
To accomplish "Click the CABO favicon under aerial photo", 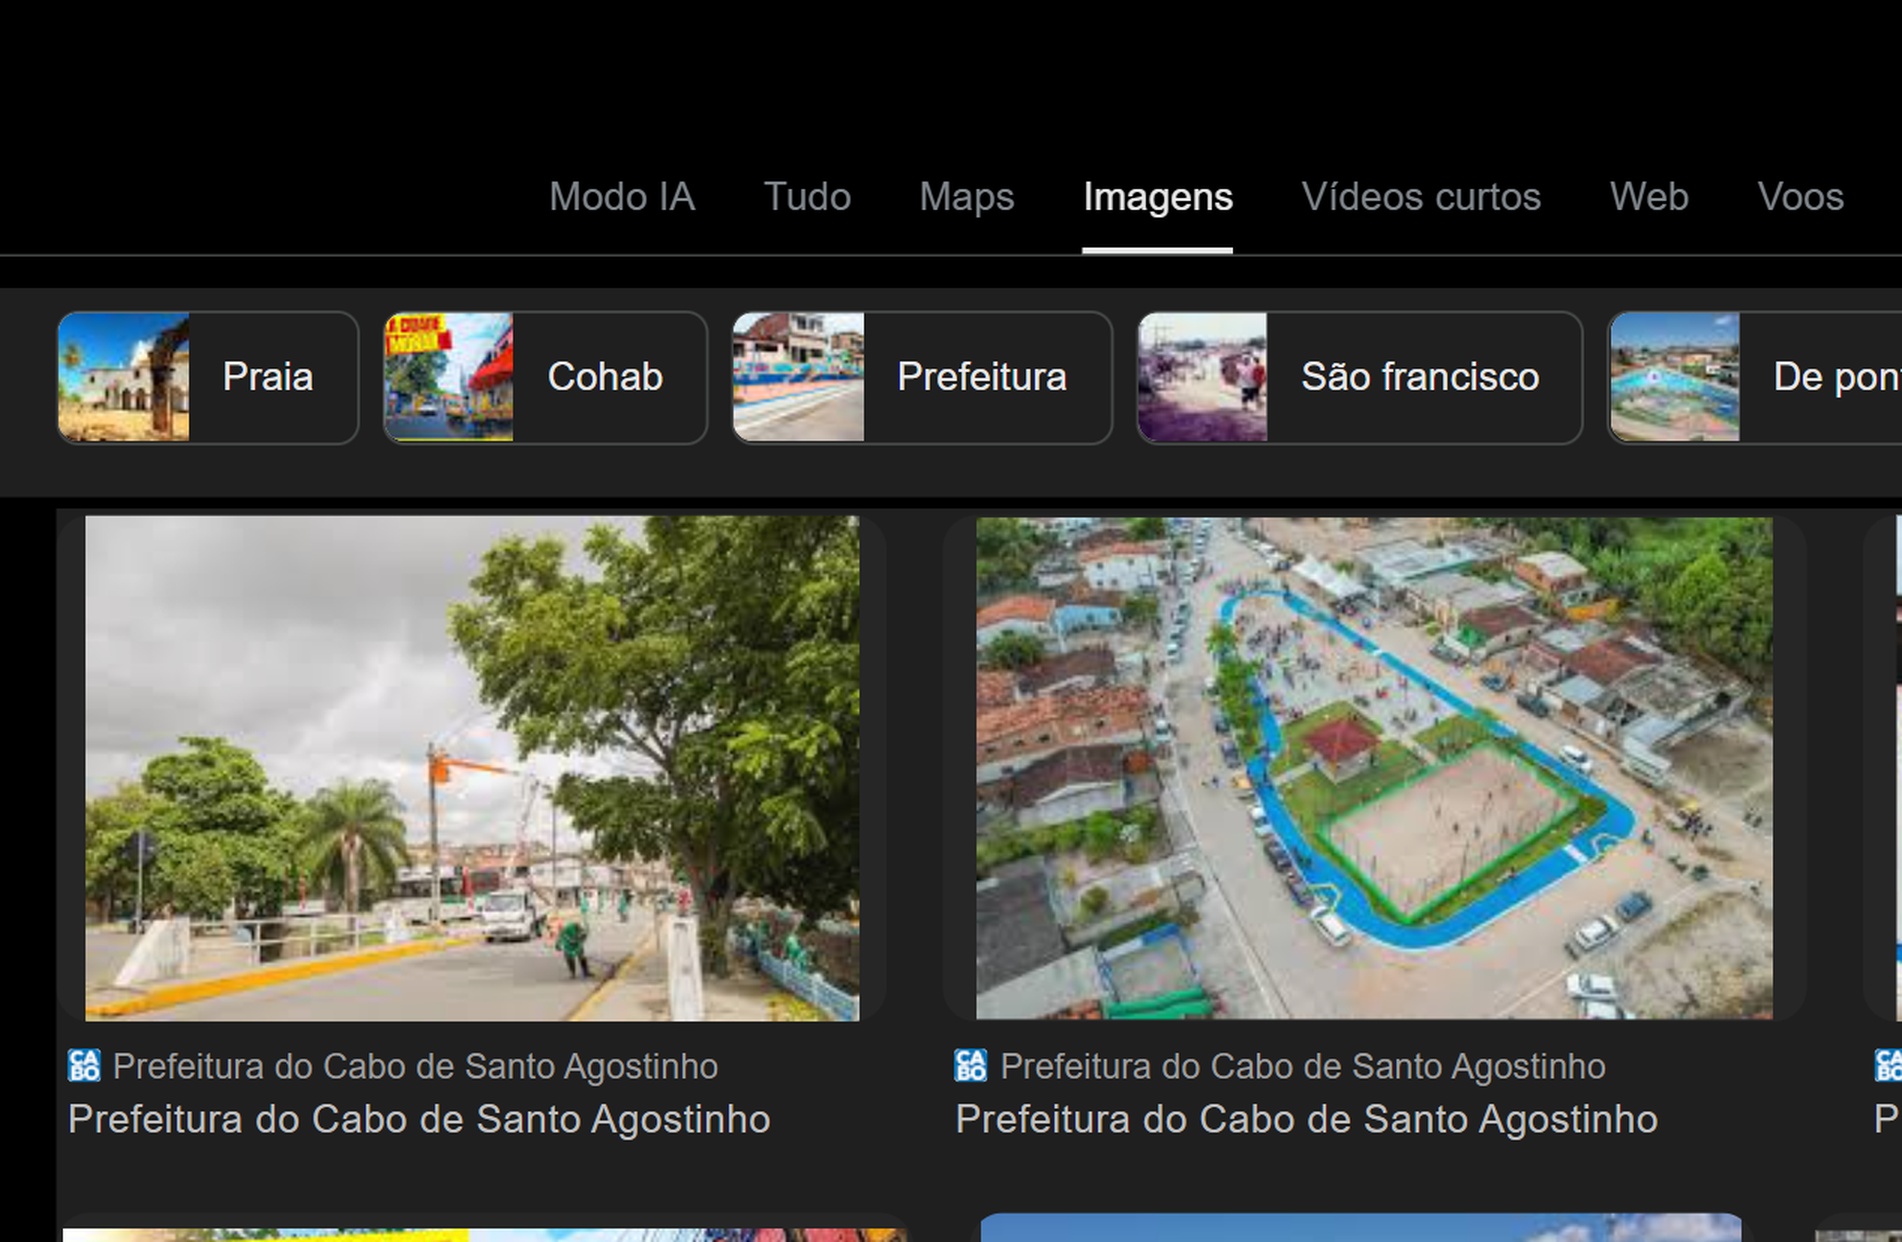I will pyautogui.click(x=971, y=1066).
